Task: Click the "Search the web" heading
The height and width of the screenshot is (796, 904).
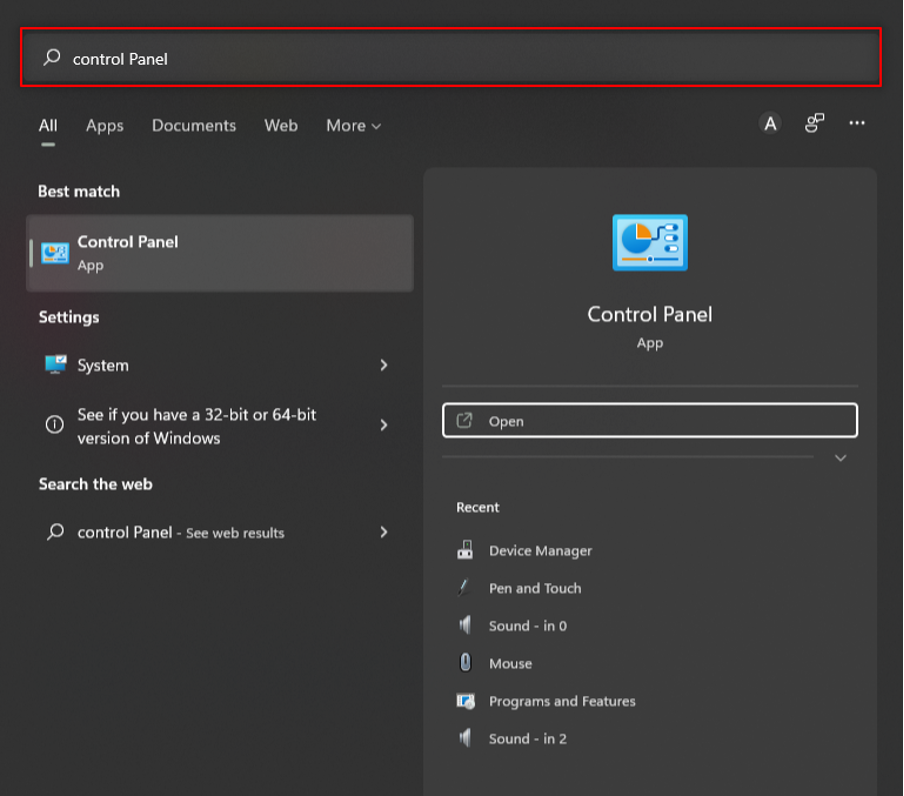Action: click(95, 484)
